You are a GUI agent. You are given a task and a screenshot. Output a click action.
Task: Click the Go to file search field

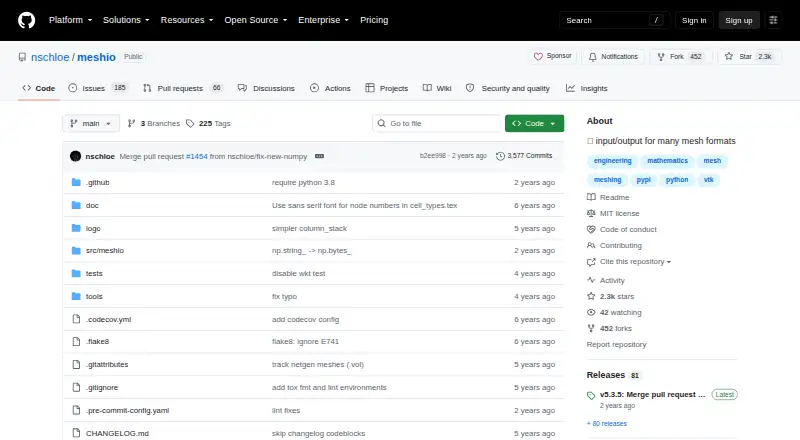click(437, 124)
